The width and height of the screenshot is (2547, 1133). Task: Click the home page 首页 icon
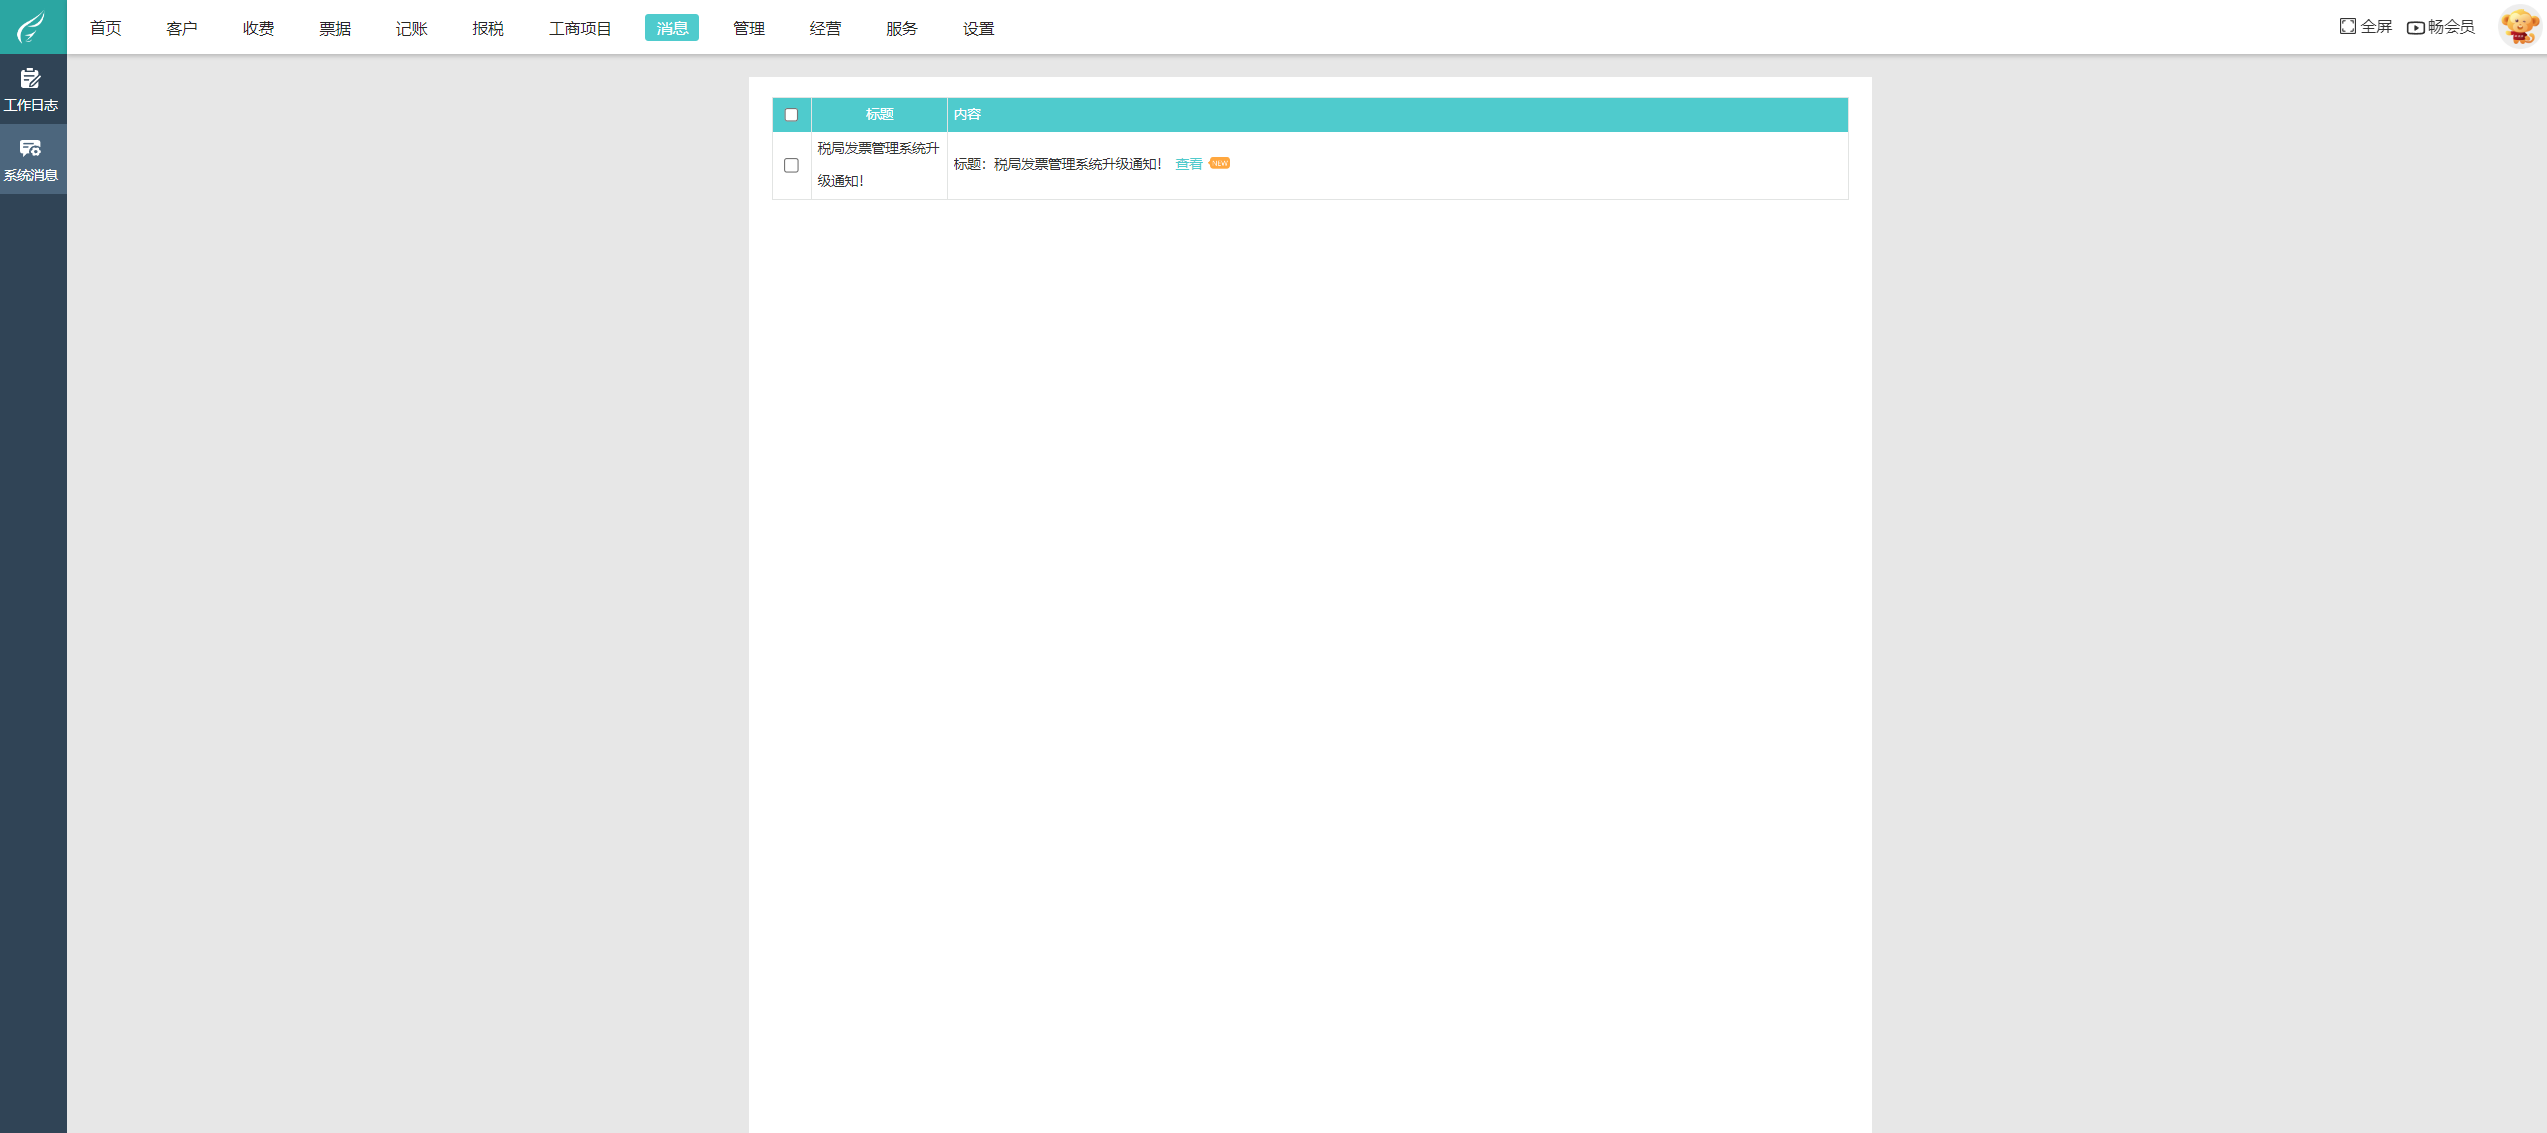point(106,28)
